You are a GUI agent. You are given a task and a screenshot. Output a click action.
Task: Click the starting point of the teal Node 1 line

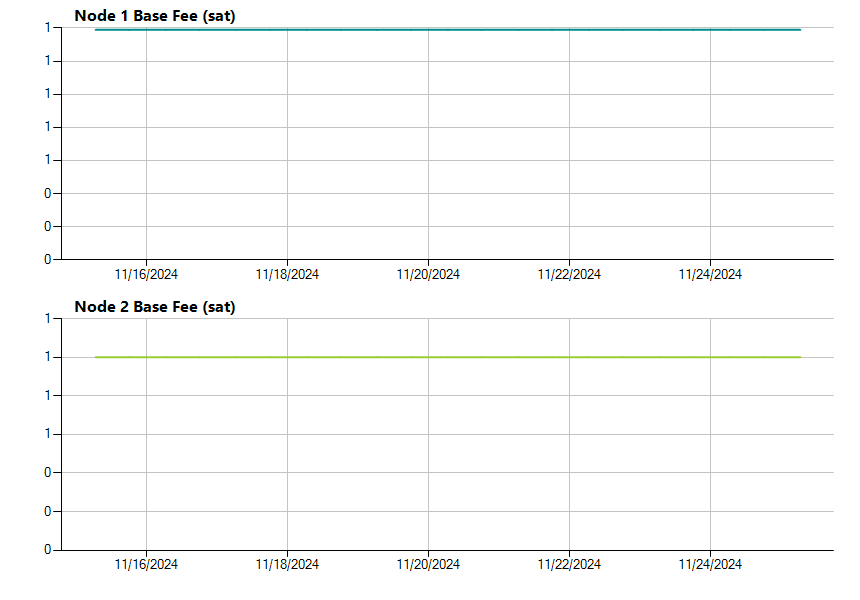pos(96,30)
